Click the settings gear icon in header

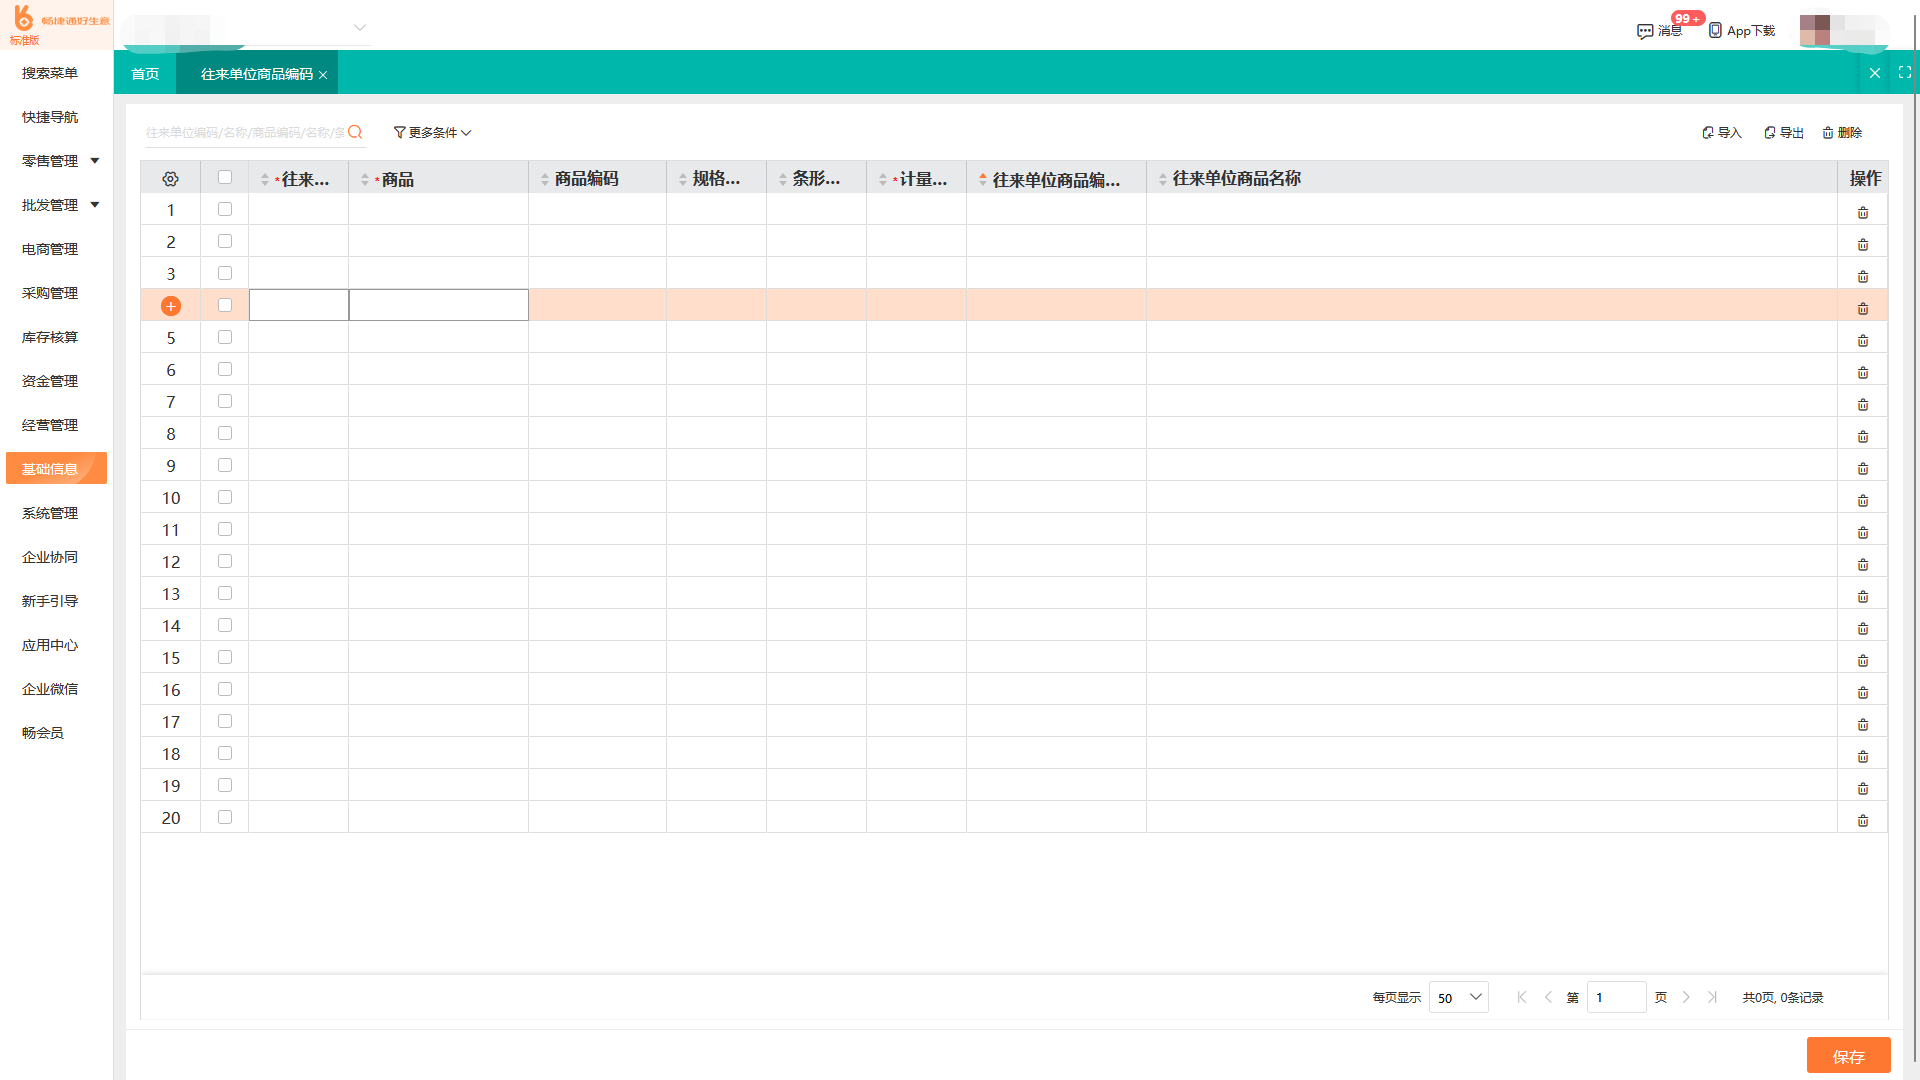pos(170,178)
